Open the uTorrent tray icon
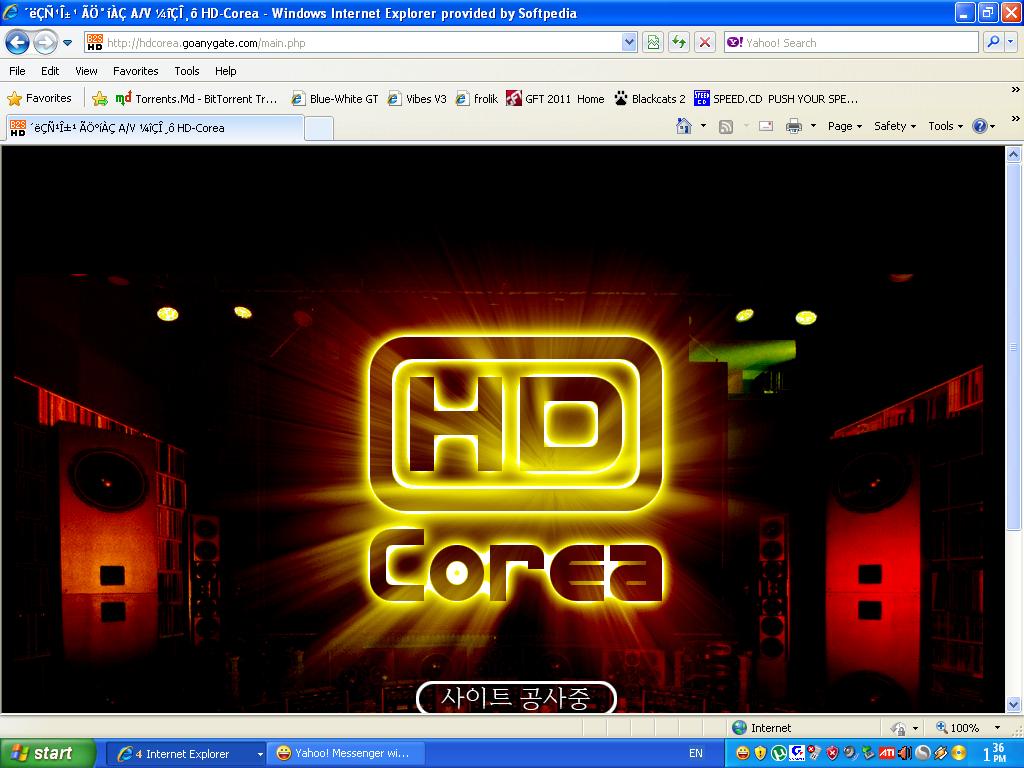The image size is (1024, 768). [778, 753]
